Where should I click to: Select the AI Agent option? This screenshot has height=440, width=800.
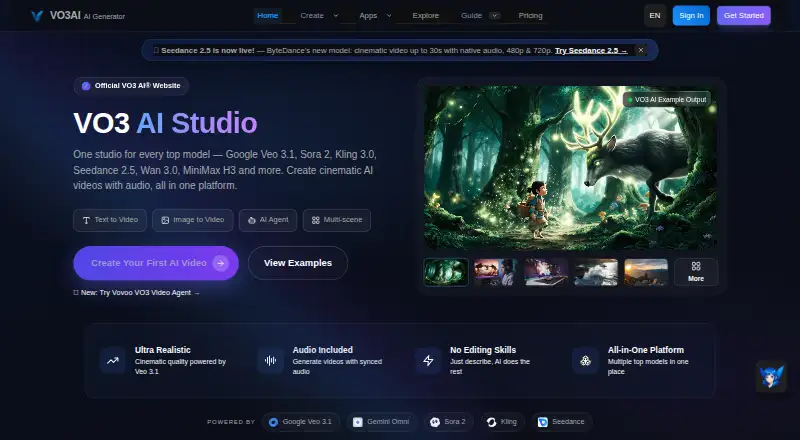pos(268,220)
